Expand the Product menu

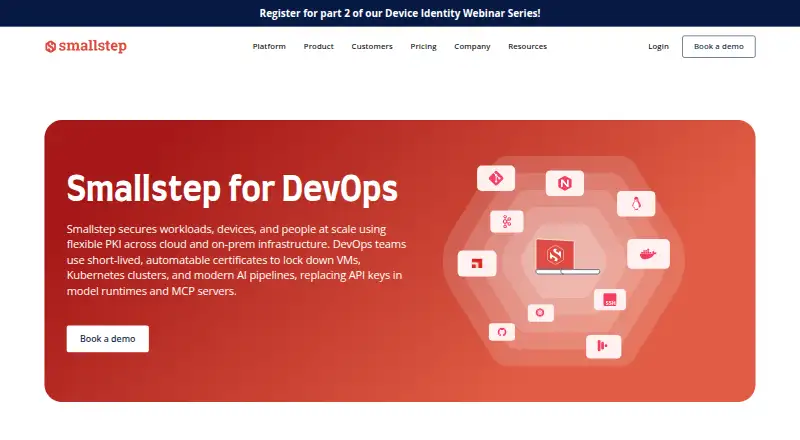tap(318, 46)
